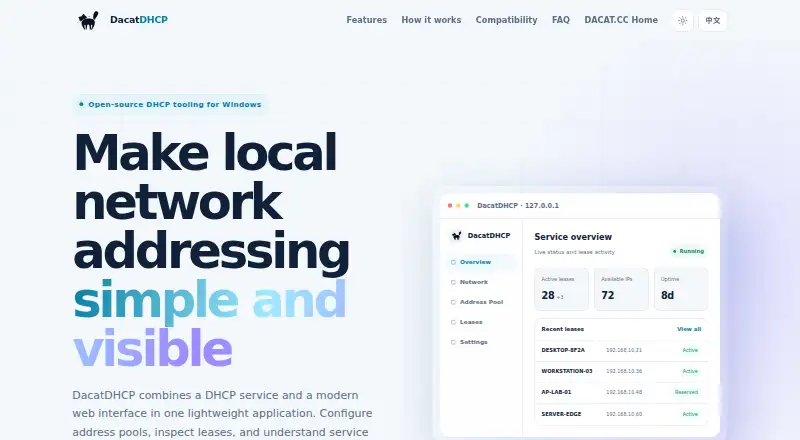Click the Recent leases heading
This screenshot has width=800, height=440.
point(562,329)
